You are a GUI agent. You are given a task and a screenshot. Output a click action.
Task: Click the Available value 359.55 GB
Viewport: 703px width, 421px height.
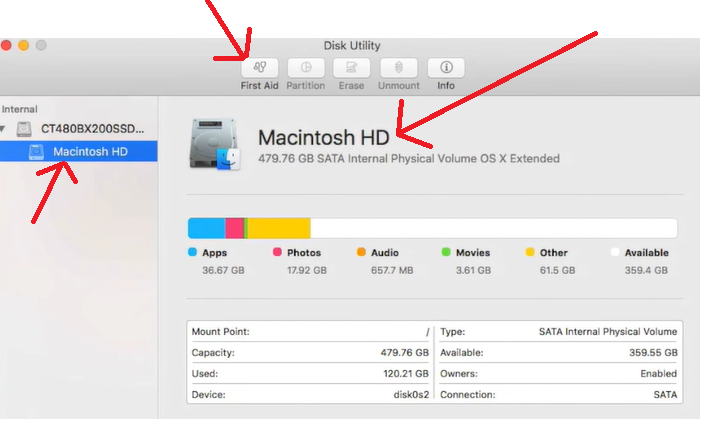tap(653, 353)
